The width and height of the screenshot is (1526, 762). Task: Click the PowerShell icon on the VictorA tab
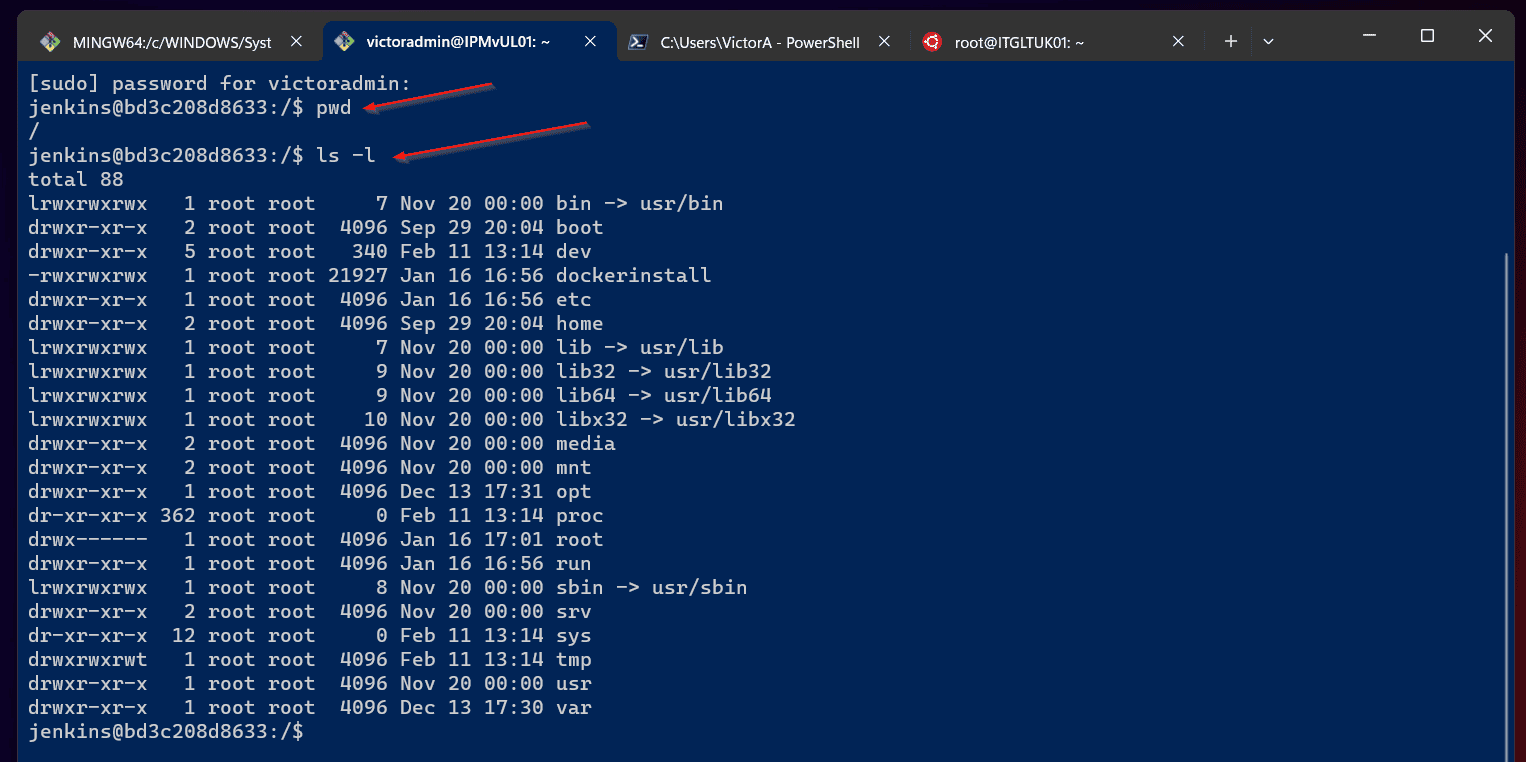tap(637, 42)
